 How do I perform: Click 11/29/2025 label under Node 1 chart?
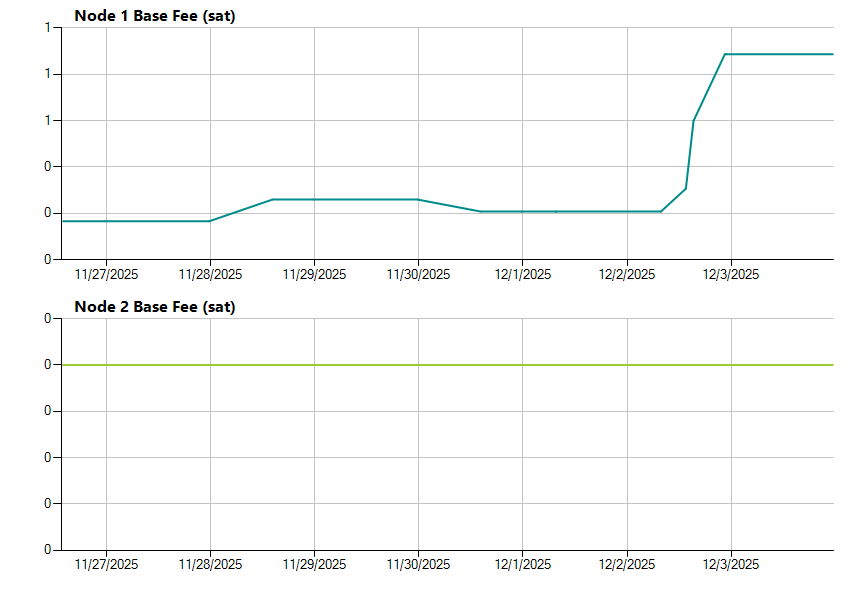click(x=314, y=274)
